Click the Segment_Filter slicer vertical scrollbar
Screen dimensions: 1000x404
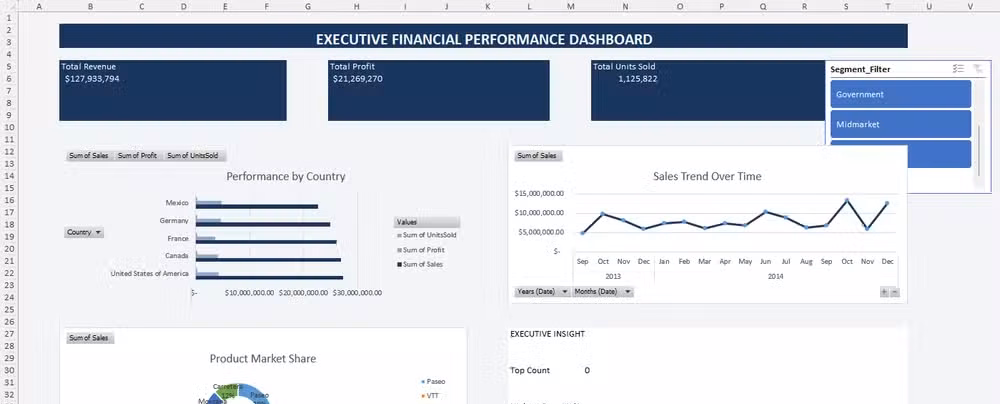click(980, 150)
